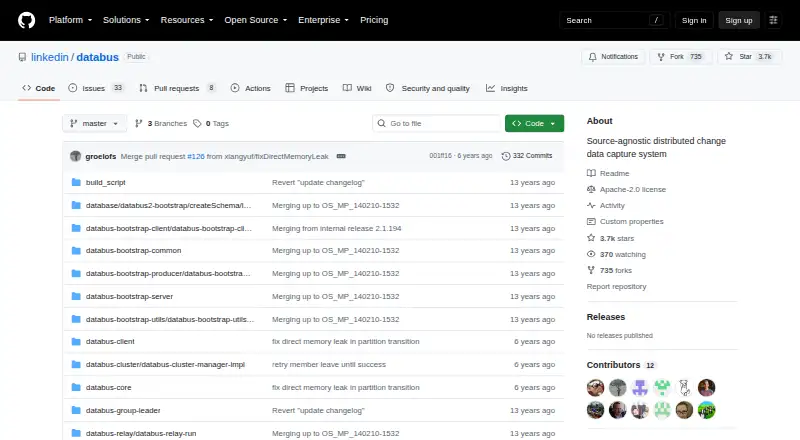The width and height of the screenshot is (800, 440).
Task: View the 370 watching link
Action: (616, 254)
